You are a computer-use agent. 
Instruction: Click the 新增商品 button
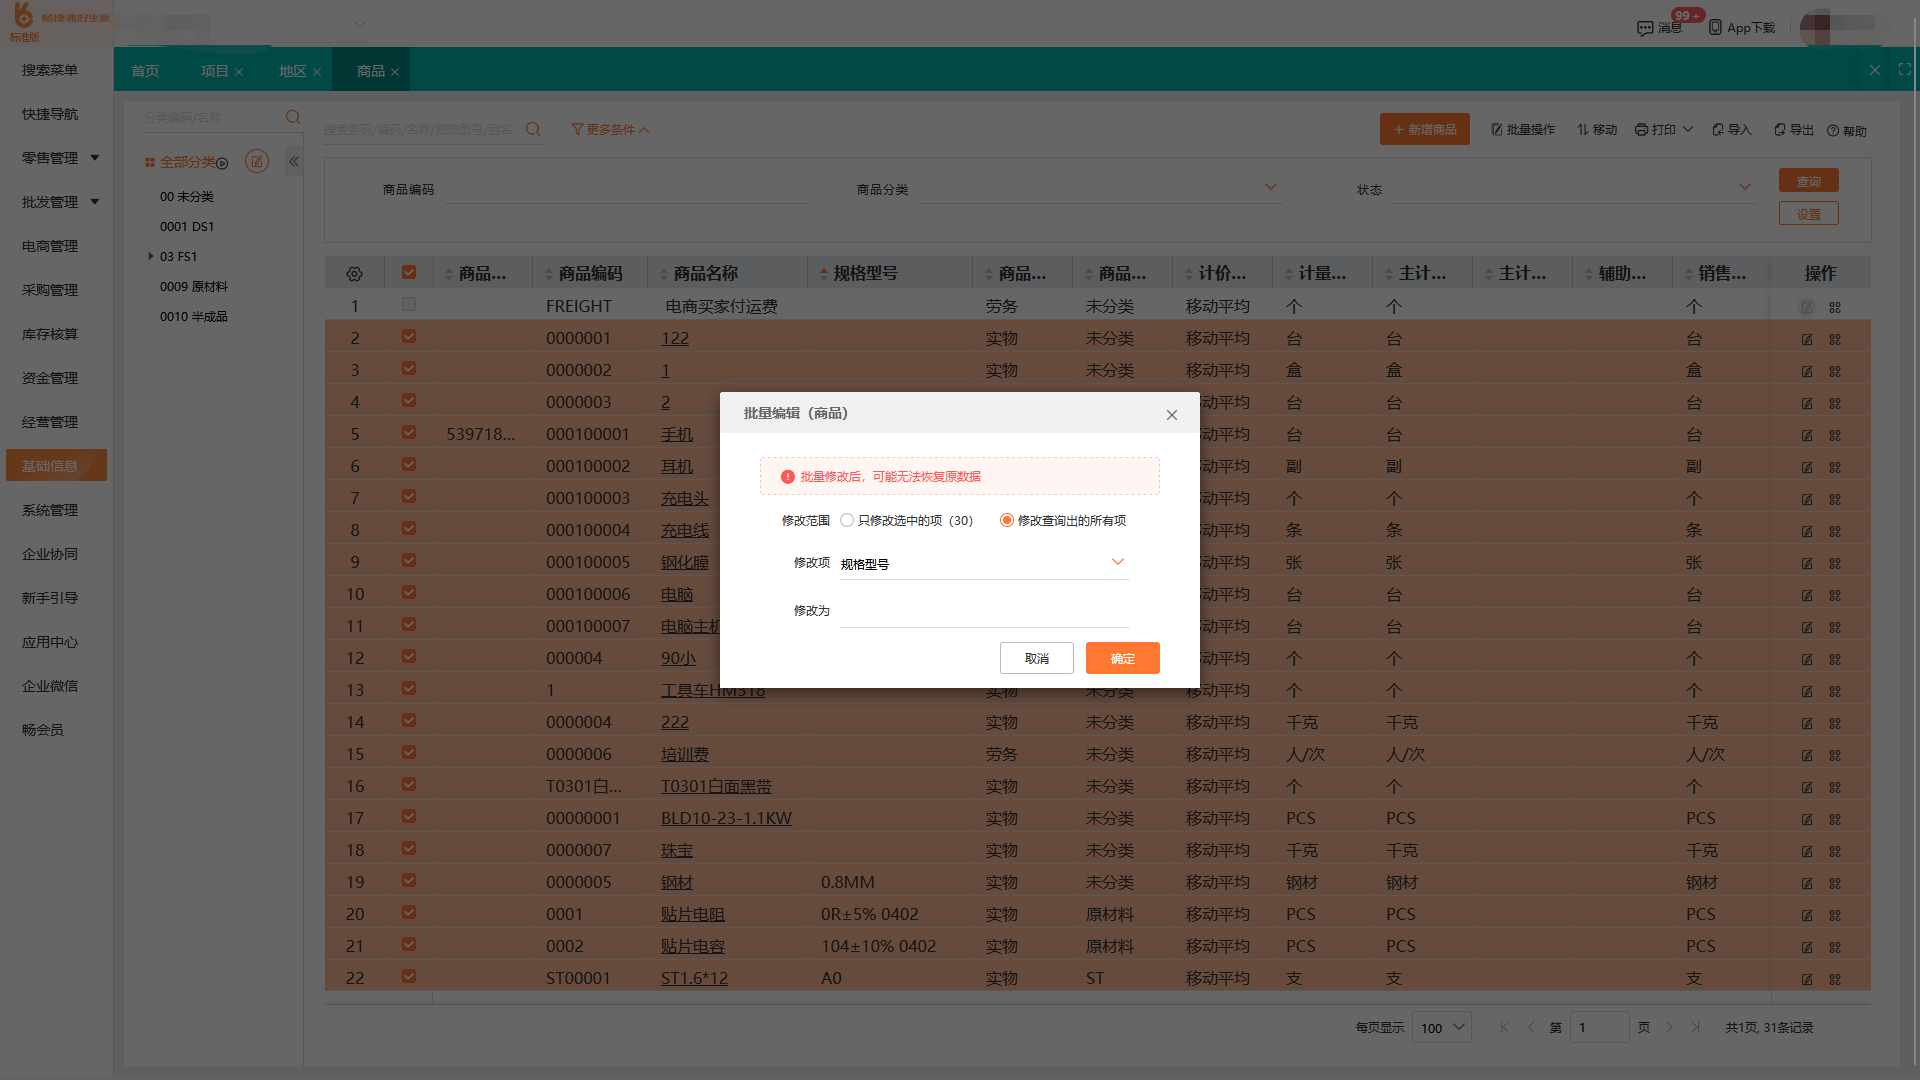[1423, 128]
